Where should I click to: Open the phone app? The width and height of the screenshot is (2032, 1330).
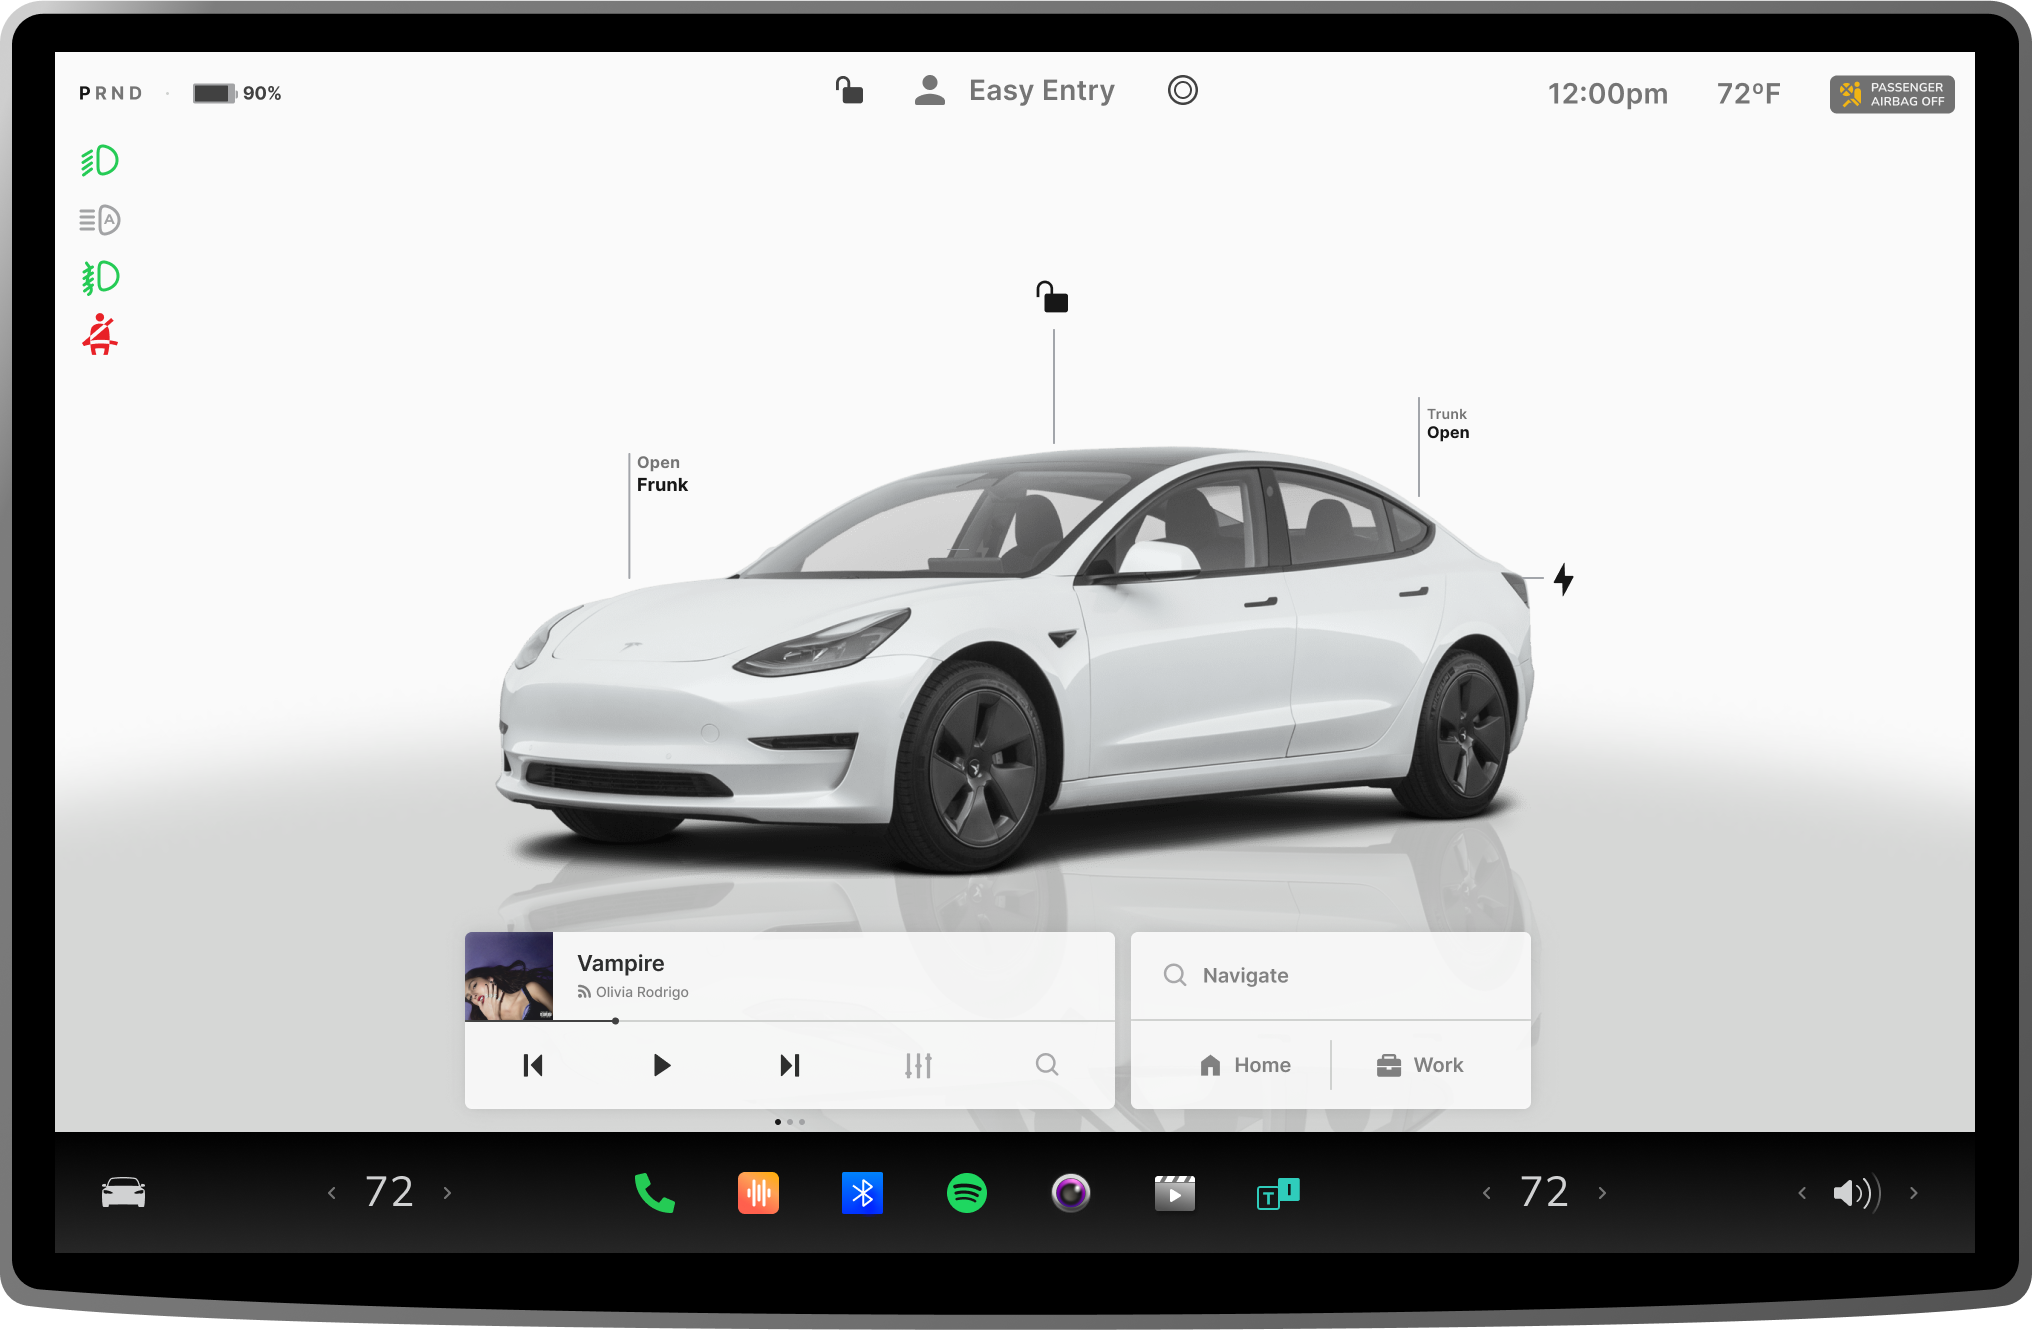pyautogui.click(x=654, y=1192)
